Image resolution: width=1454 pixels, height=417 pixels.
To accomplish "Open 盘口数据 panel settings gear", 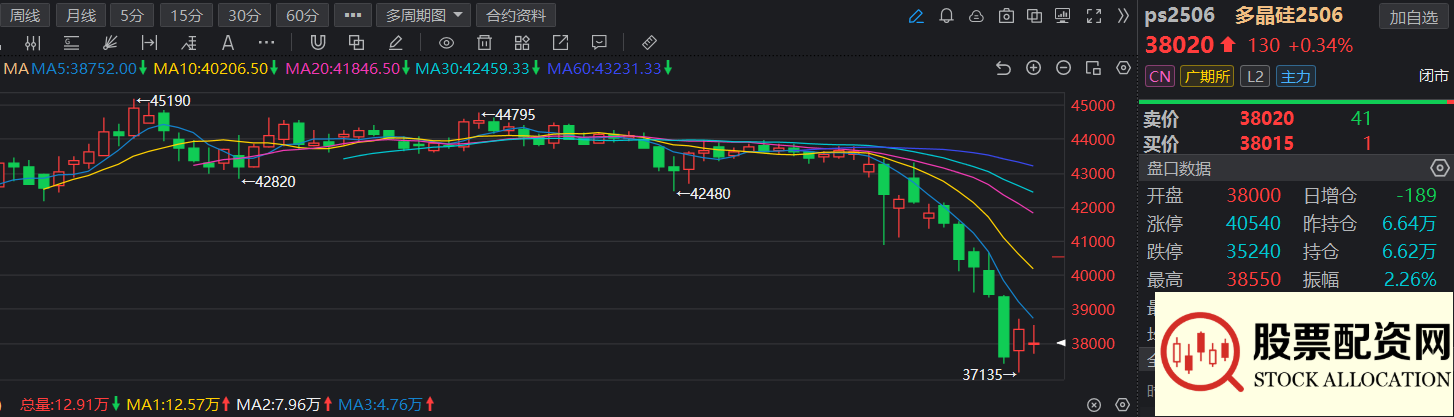I will (1439, 167).
